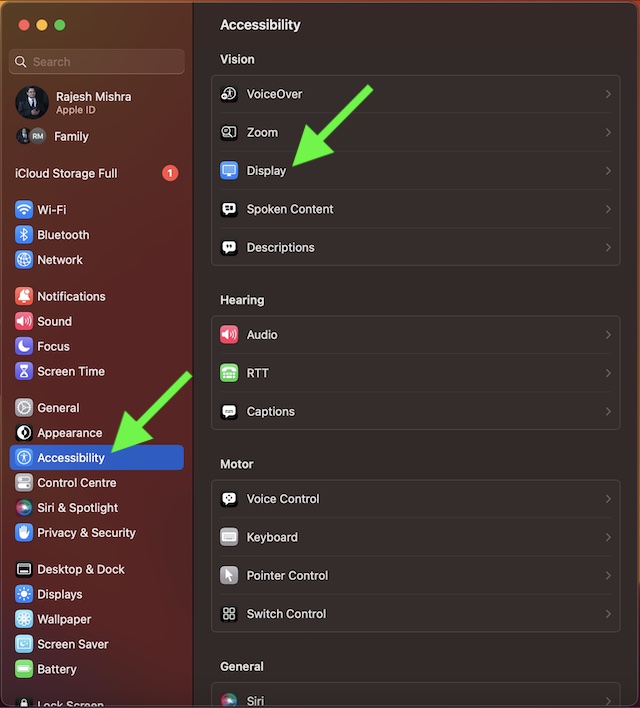Select the Spoken Content icon

coord(229,209)
